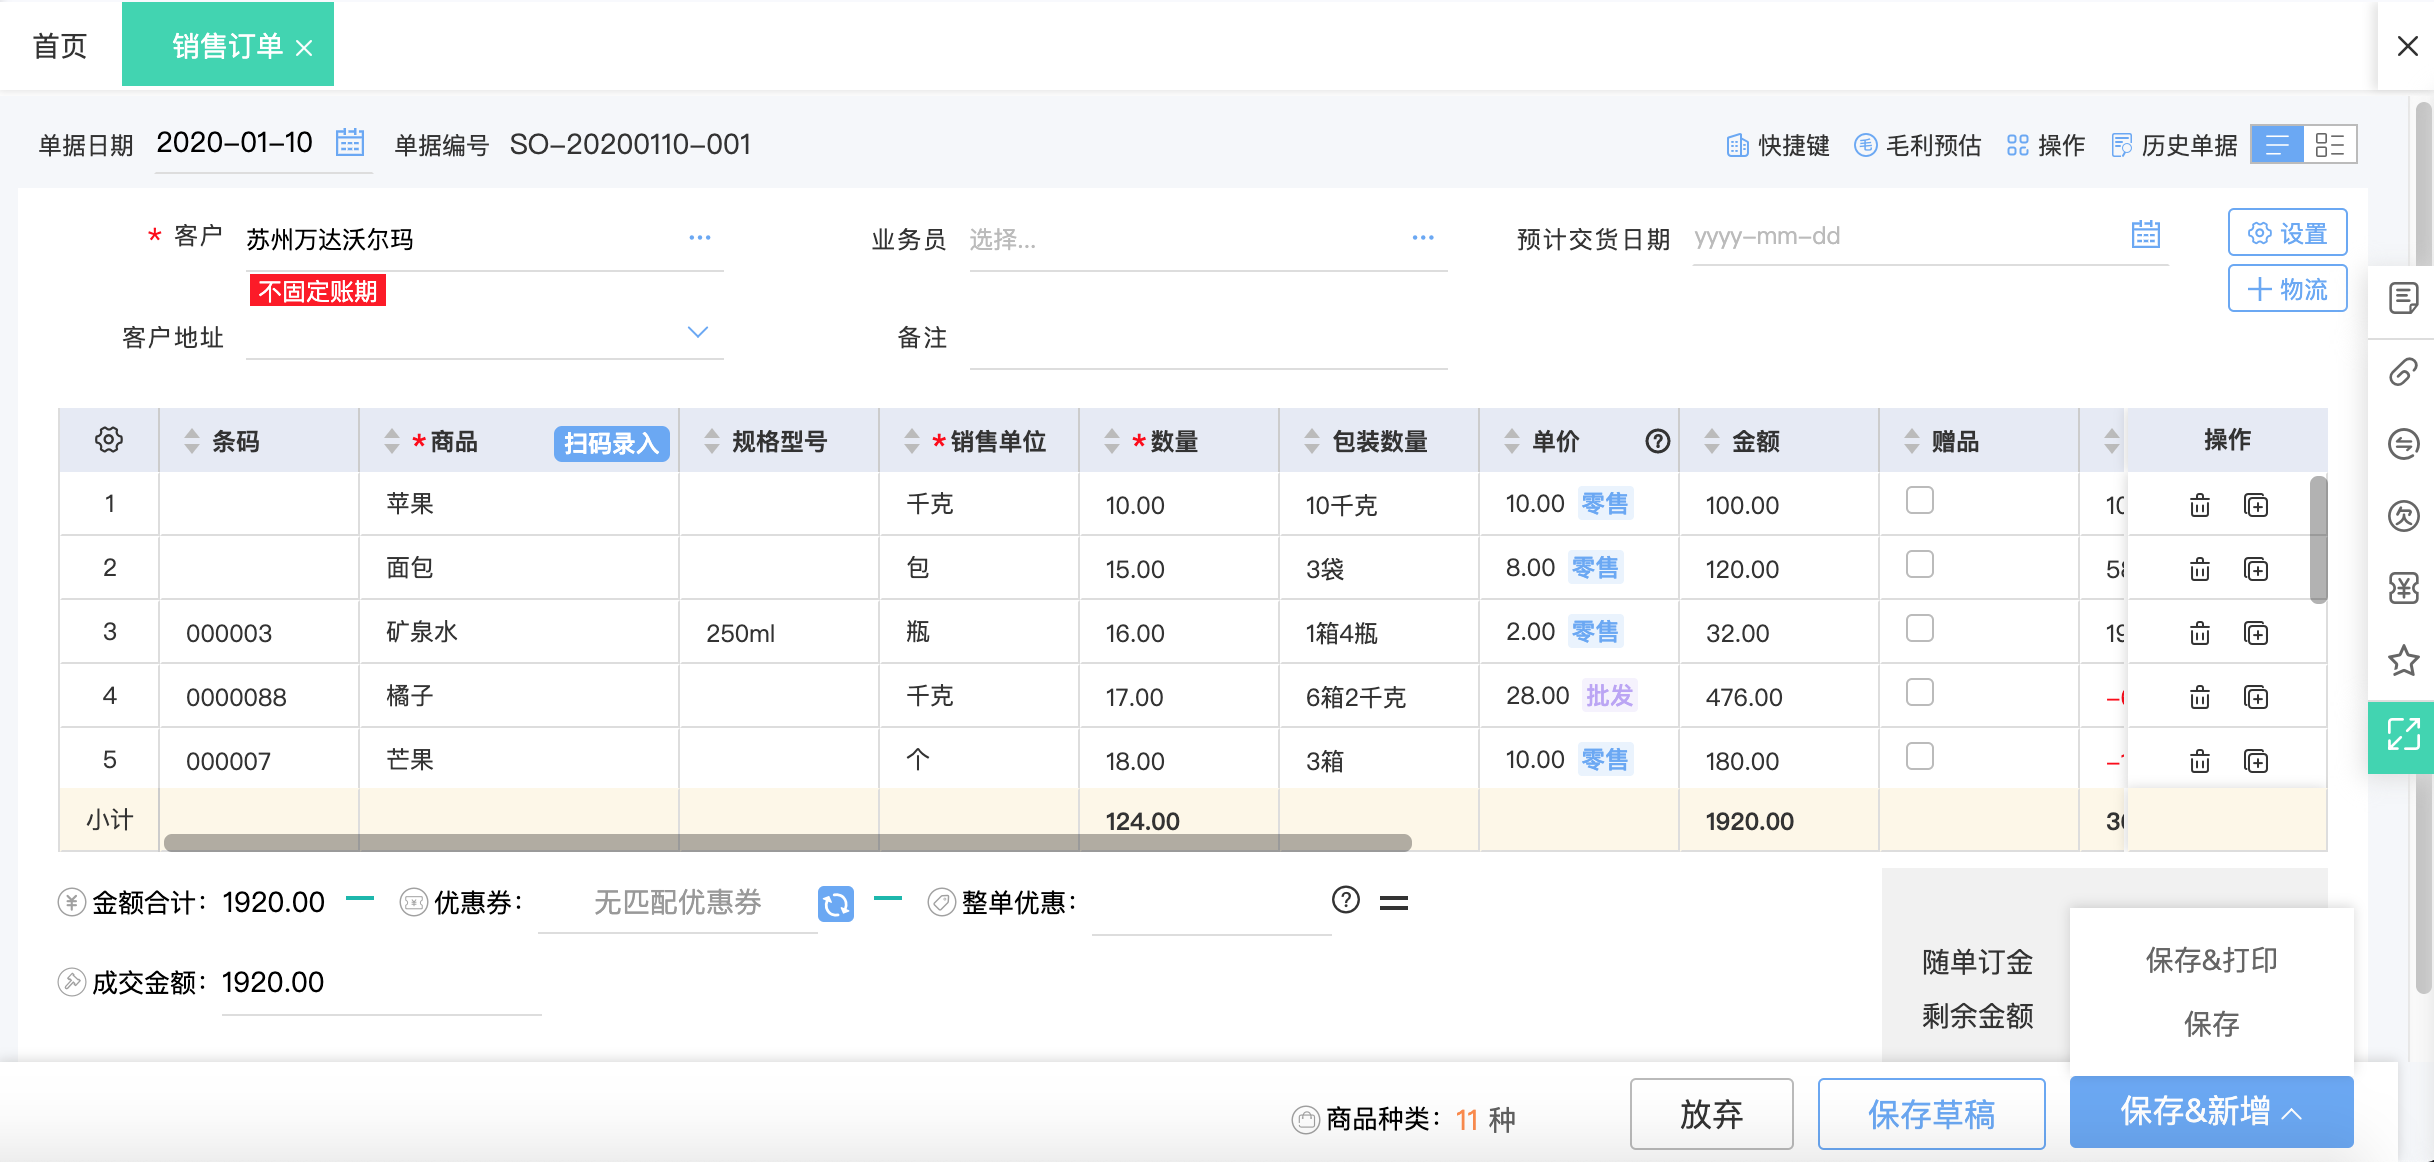2434x1162 pixels.
Task: Select the 保存&打印 menu option
Action: pyautogui.click(x=2212, y=959)
